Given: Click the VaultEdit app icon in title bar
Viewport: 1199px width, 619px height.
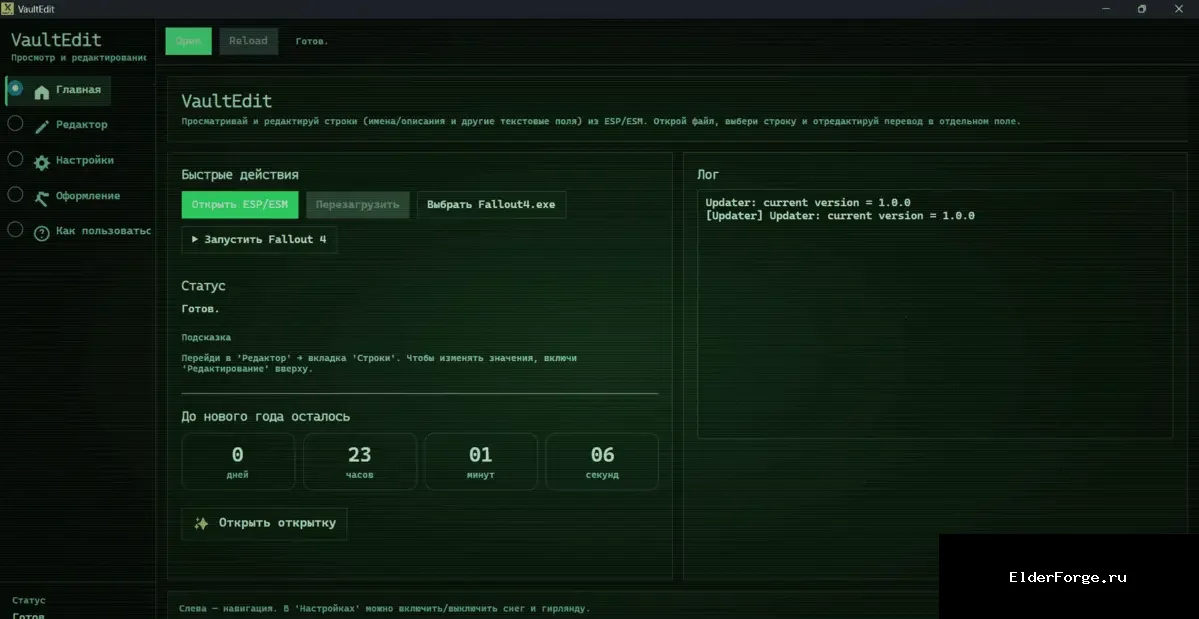Looking at the screenshot, I should click(9, 9).
